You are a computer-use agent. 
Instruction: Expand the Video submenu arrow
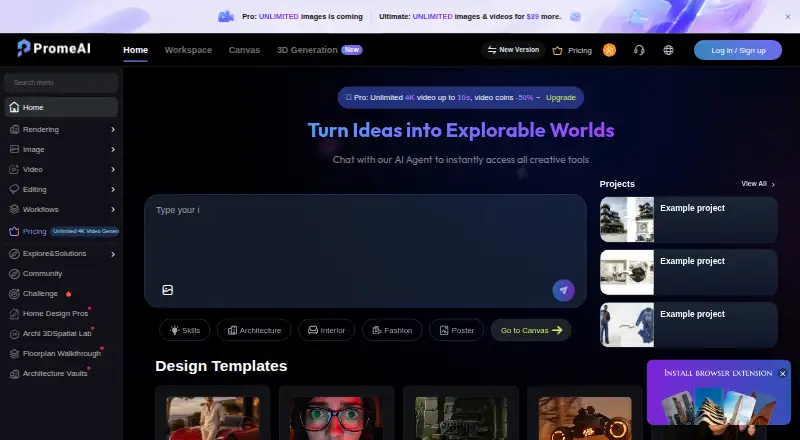pyautogui.click(x=113, y=169)
